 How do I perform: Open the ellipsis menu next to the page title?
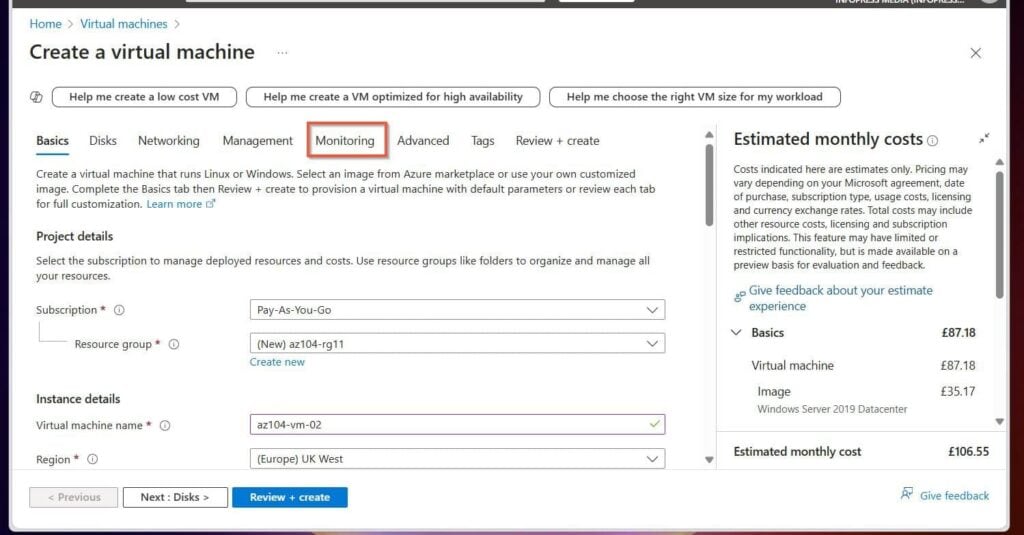tap(282, 52)
